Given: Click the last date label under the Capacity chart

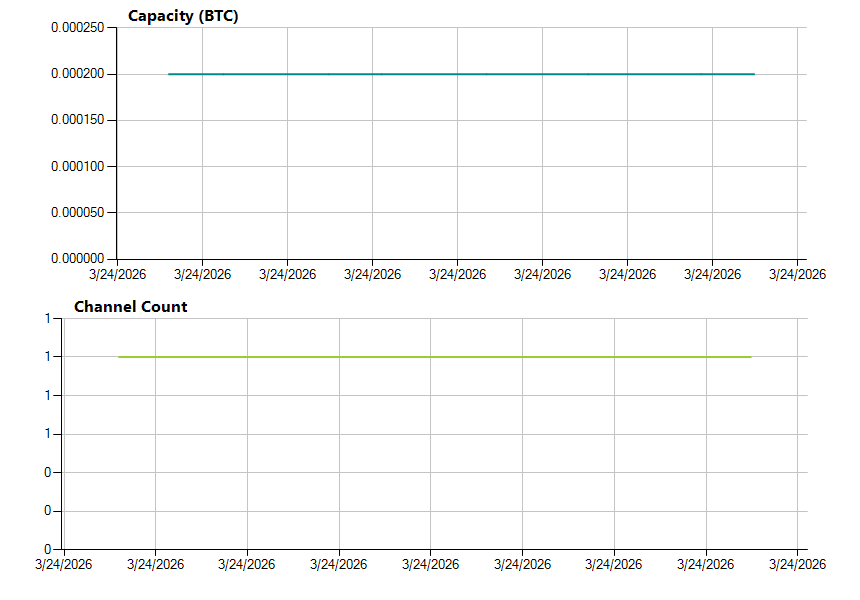Looking at the screenshot, I should (797, 274).
